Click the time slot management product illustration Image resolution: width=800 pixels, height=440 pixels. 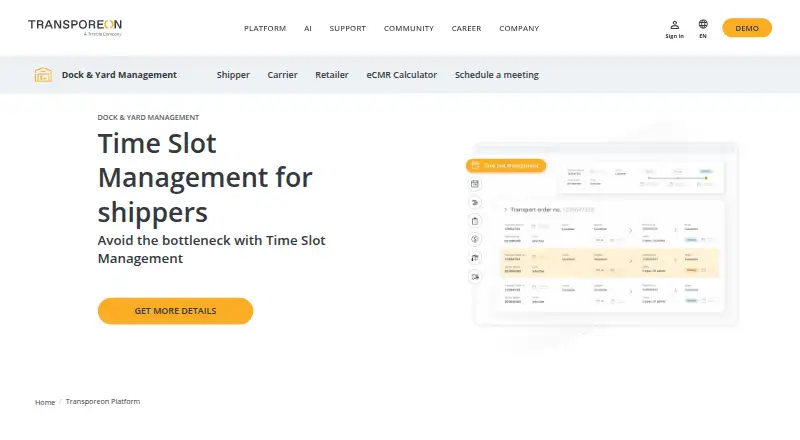point(602,236)
